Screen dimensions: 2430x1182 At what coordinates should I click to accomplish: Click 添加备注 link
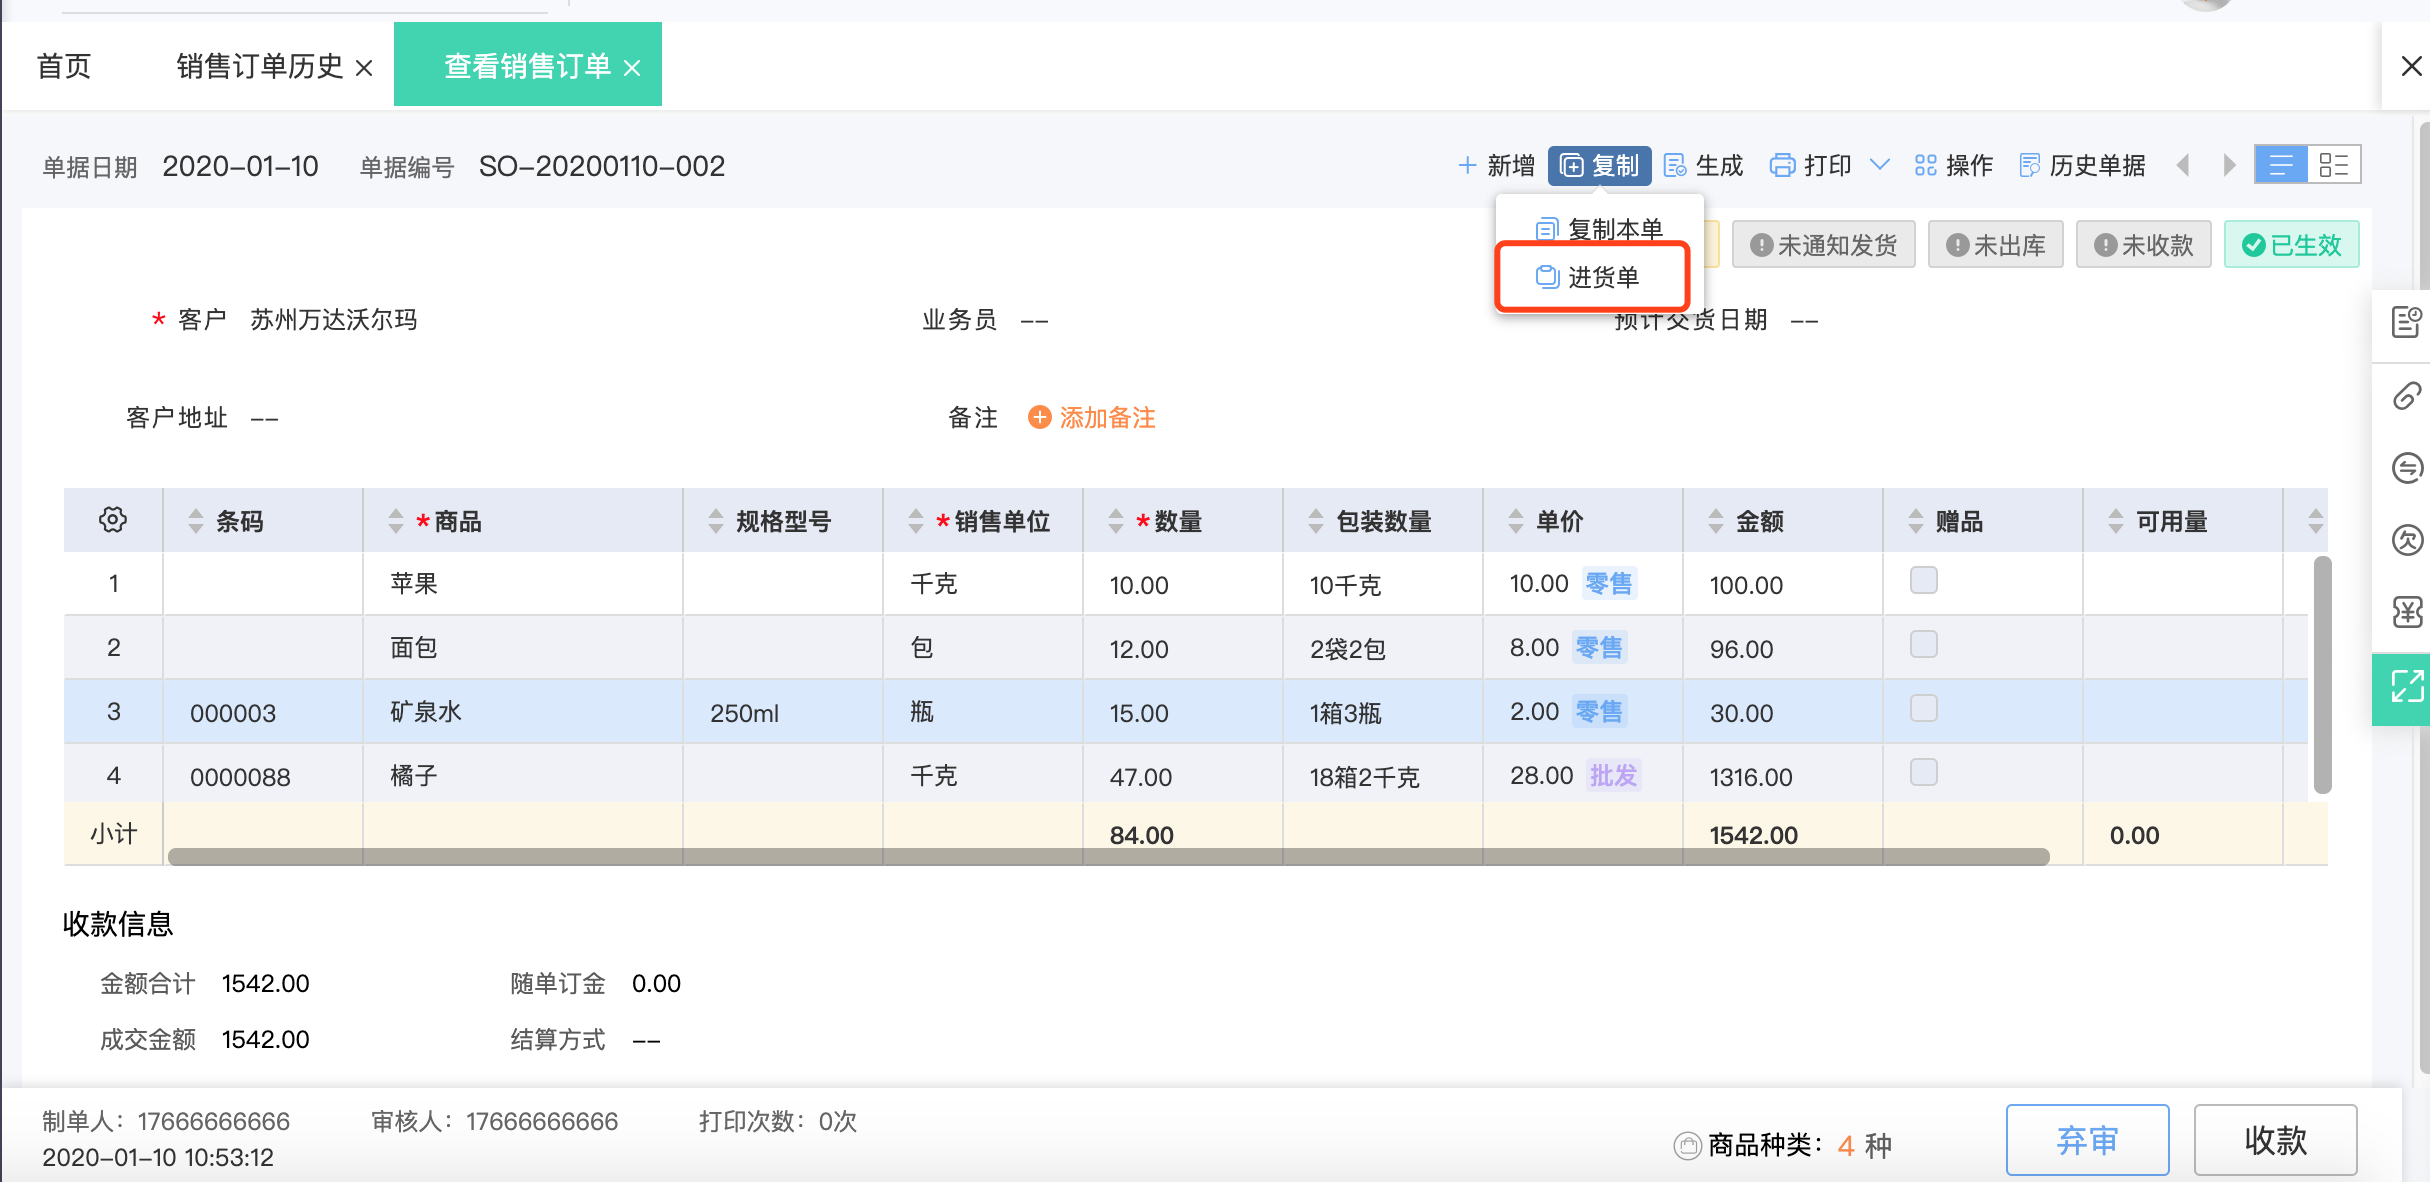coord(1100,417)
